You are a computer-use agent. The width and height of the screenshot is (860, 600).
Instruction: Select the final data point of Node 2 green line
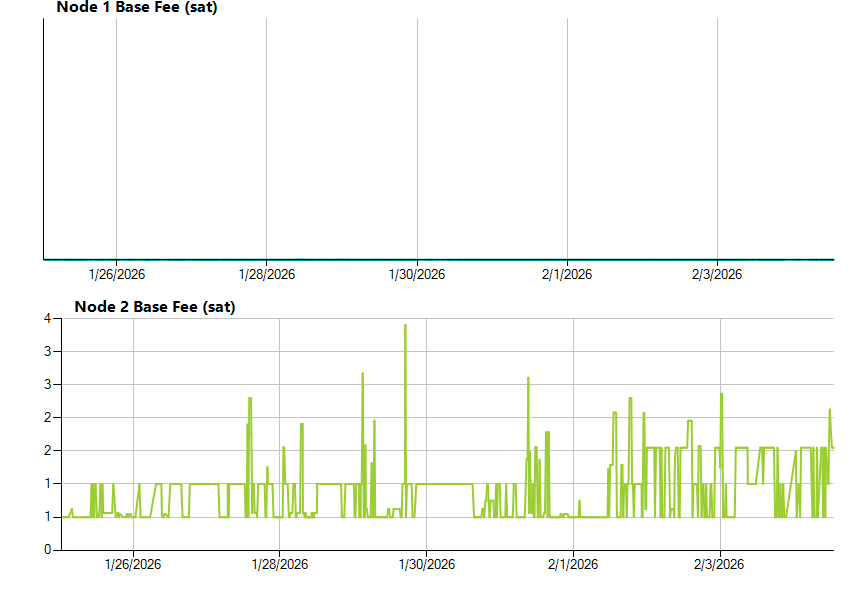point(832,447)
